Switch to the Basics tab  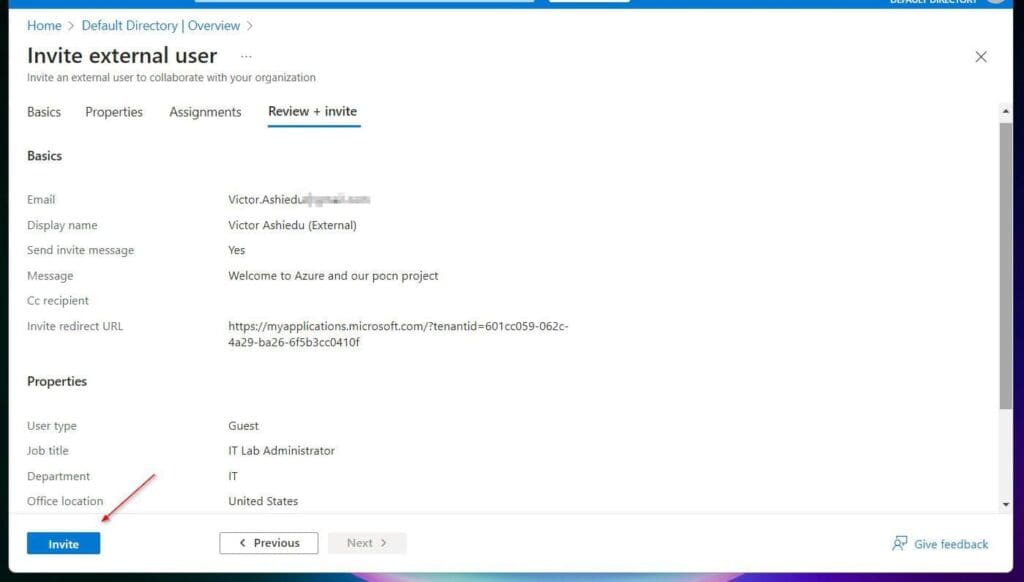coord(44,112)
